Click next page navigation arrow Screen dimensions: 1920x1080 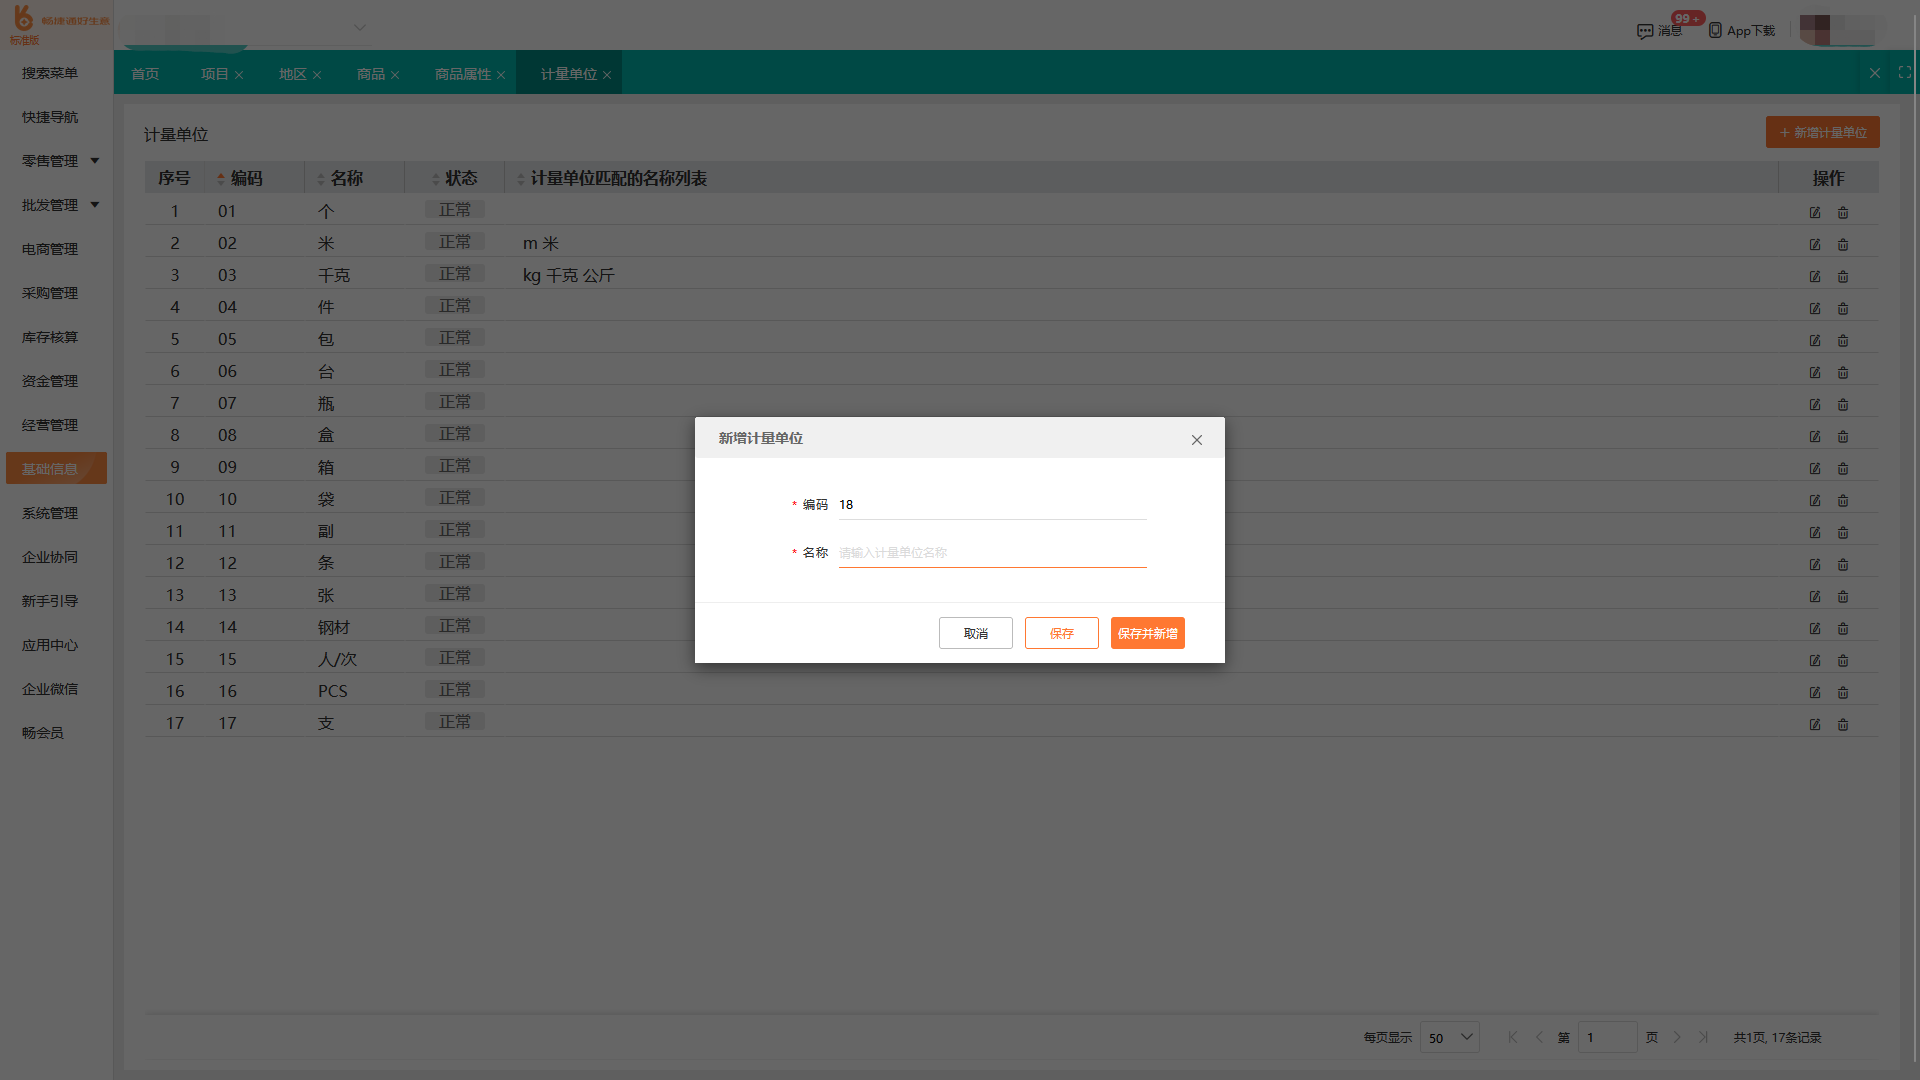click(1677, 1036)
